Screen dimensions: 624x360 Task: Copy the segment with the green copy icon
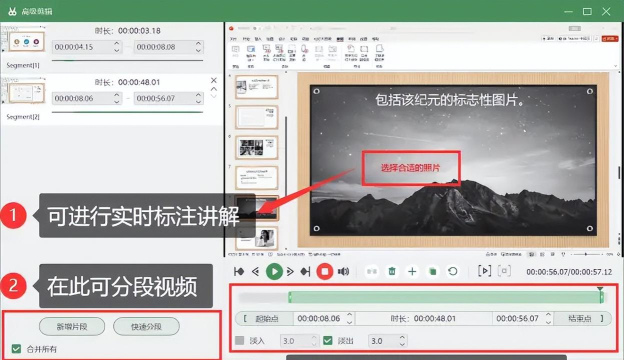coord(433,272)
